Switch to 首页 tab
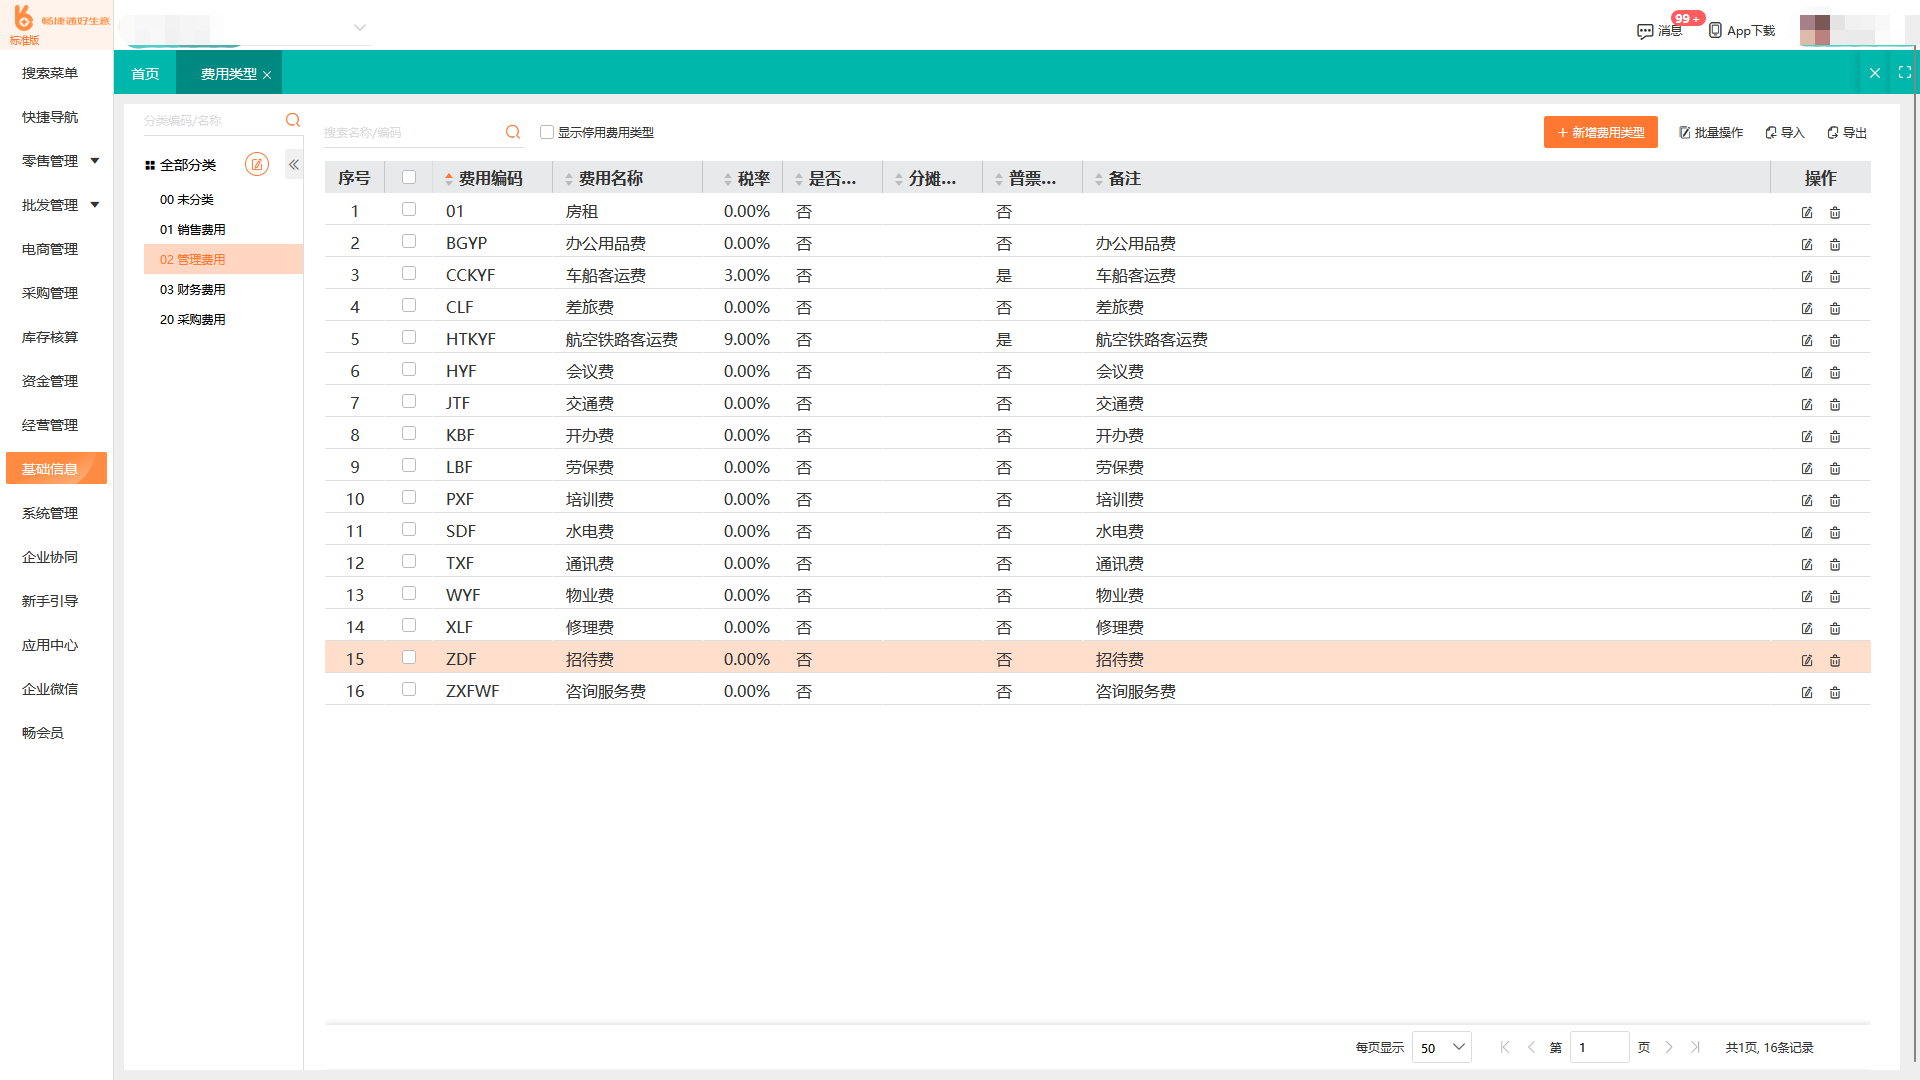The image size is (1920, 1080). [x=145, y=74]
